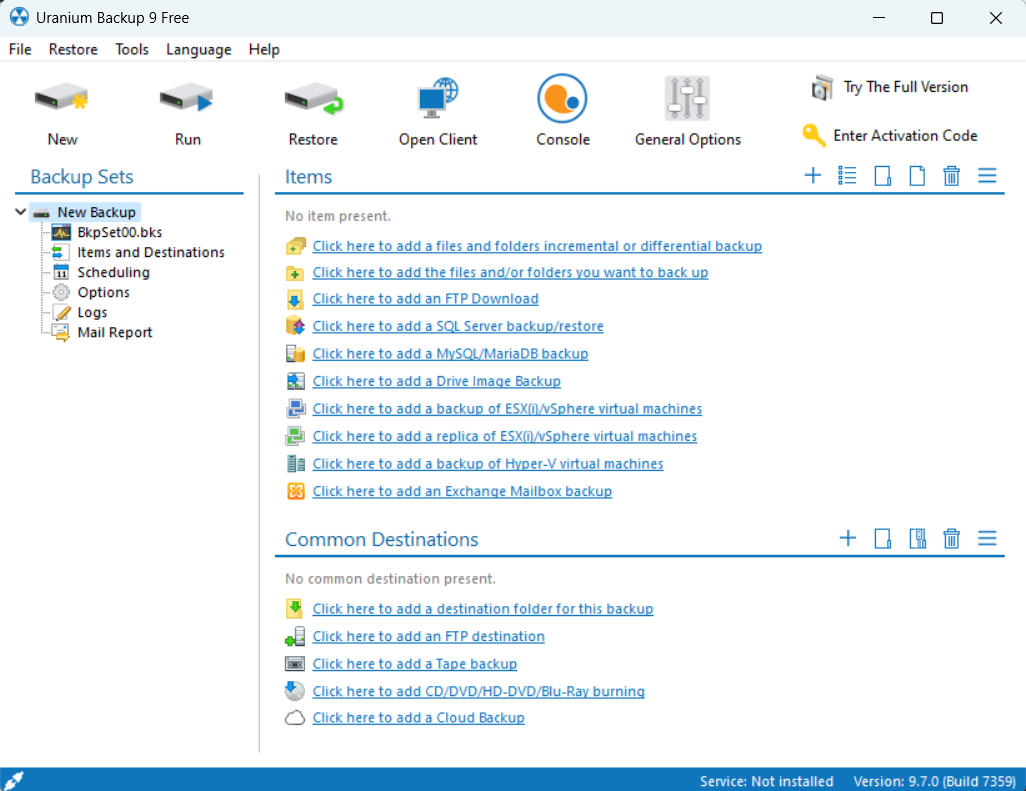Open the Tools menu
1026x791 pixels.
pyautogui.click(x=132, y=49)
